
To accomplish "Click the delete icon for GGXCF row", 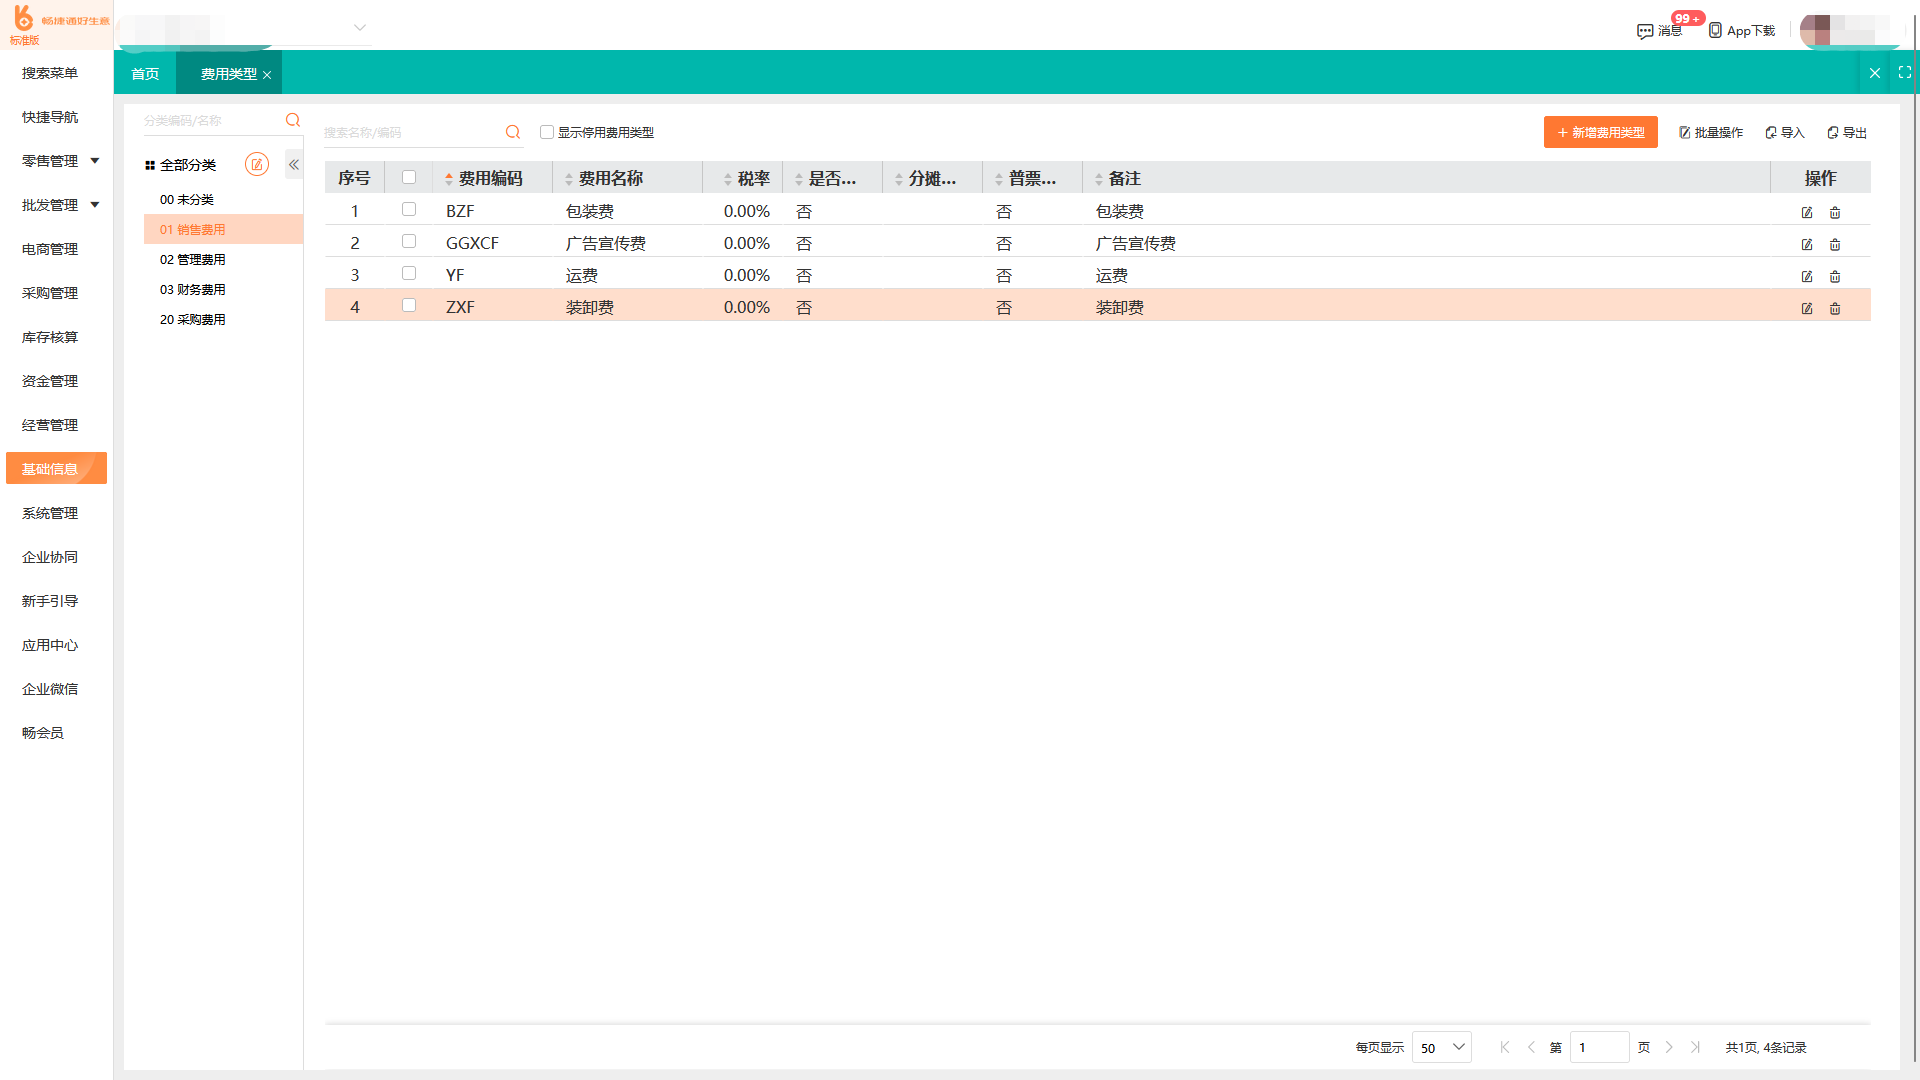I will (1836, 244).
